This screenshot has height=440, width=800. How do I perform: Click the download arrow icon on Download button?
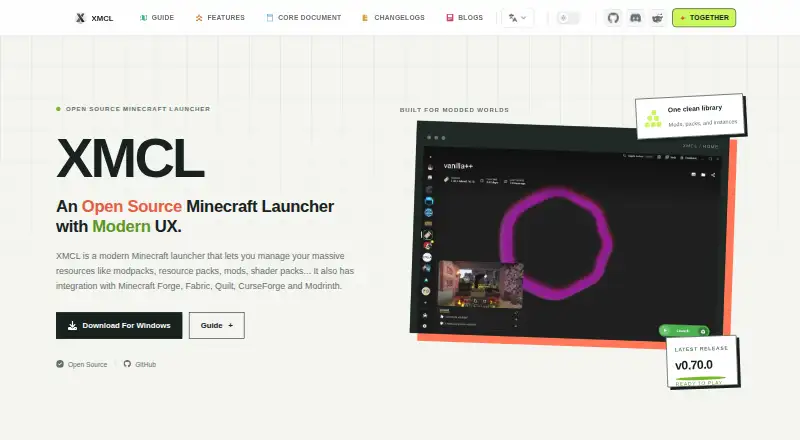pyautogui.click(x=72, y=326)
